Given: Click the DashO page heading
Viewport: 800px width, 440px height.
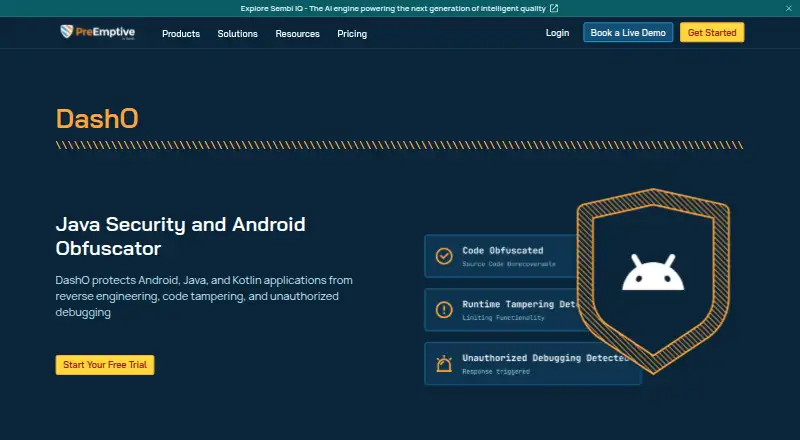Looking at the screenshot, I should (97, 119).
